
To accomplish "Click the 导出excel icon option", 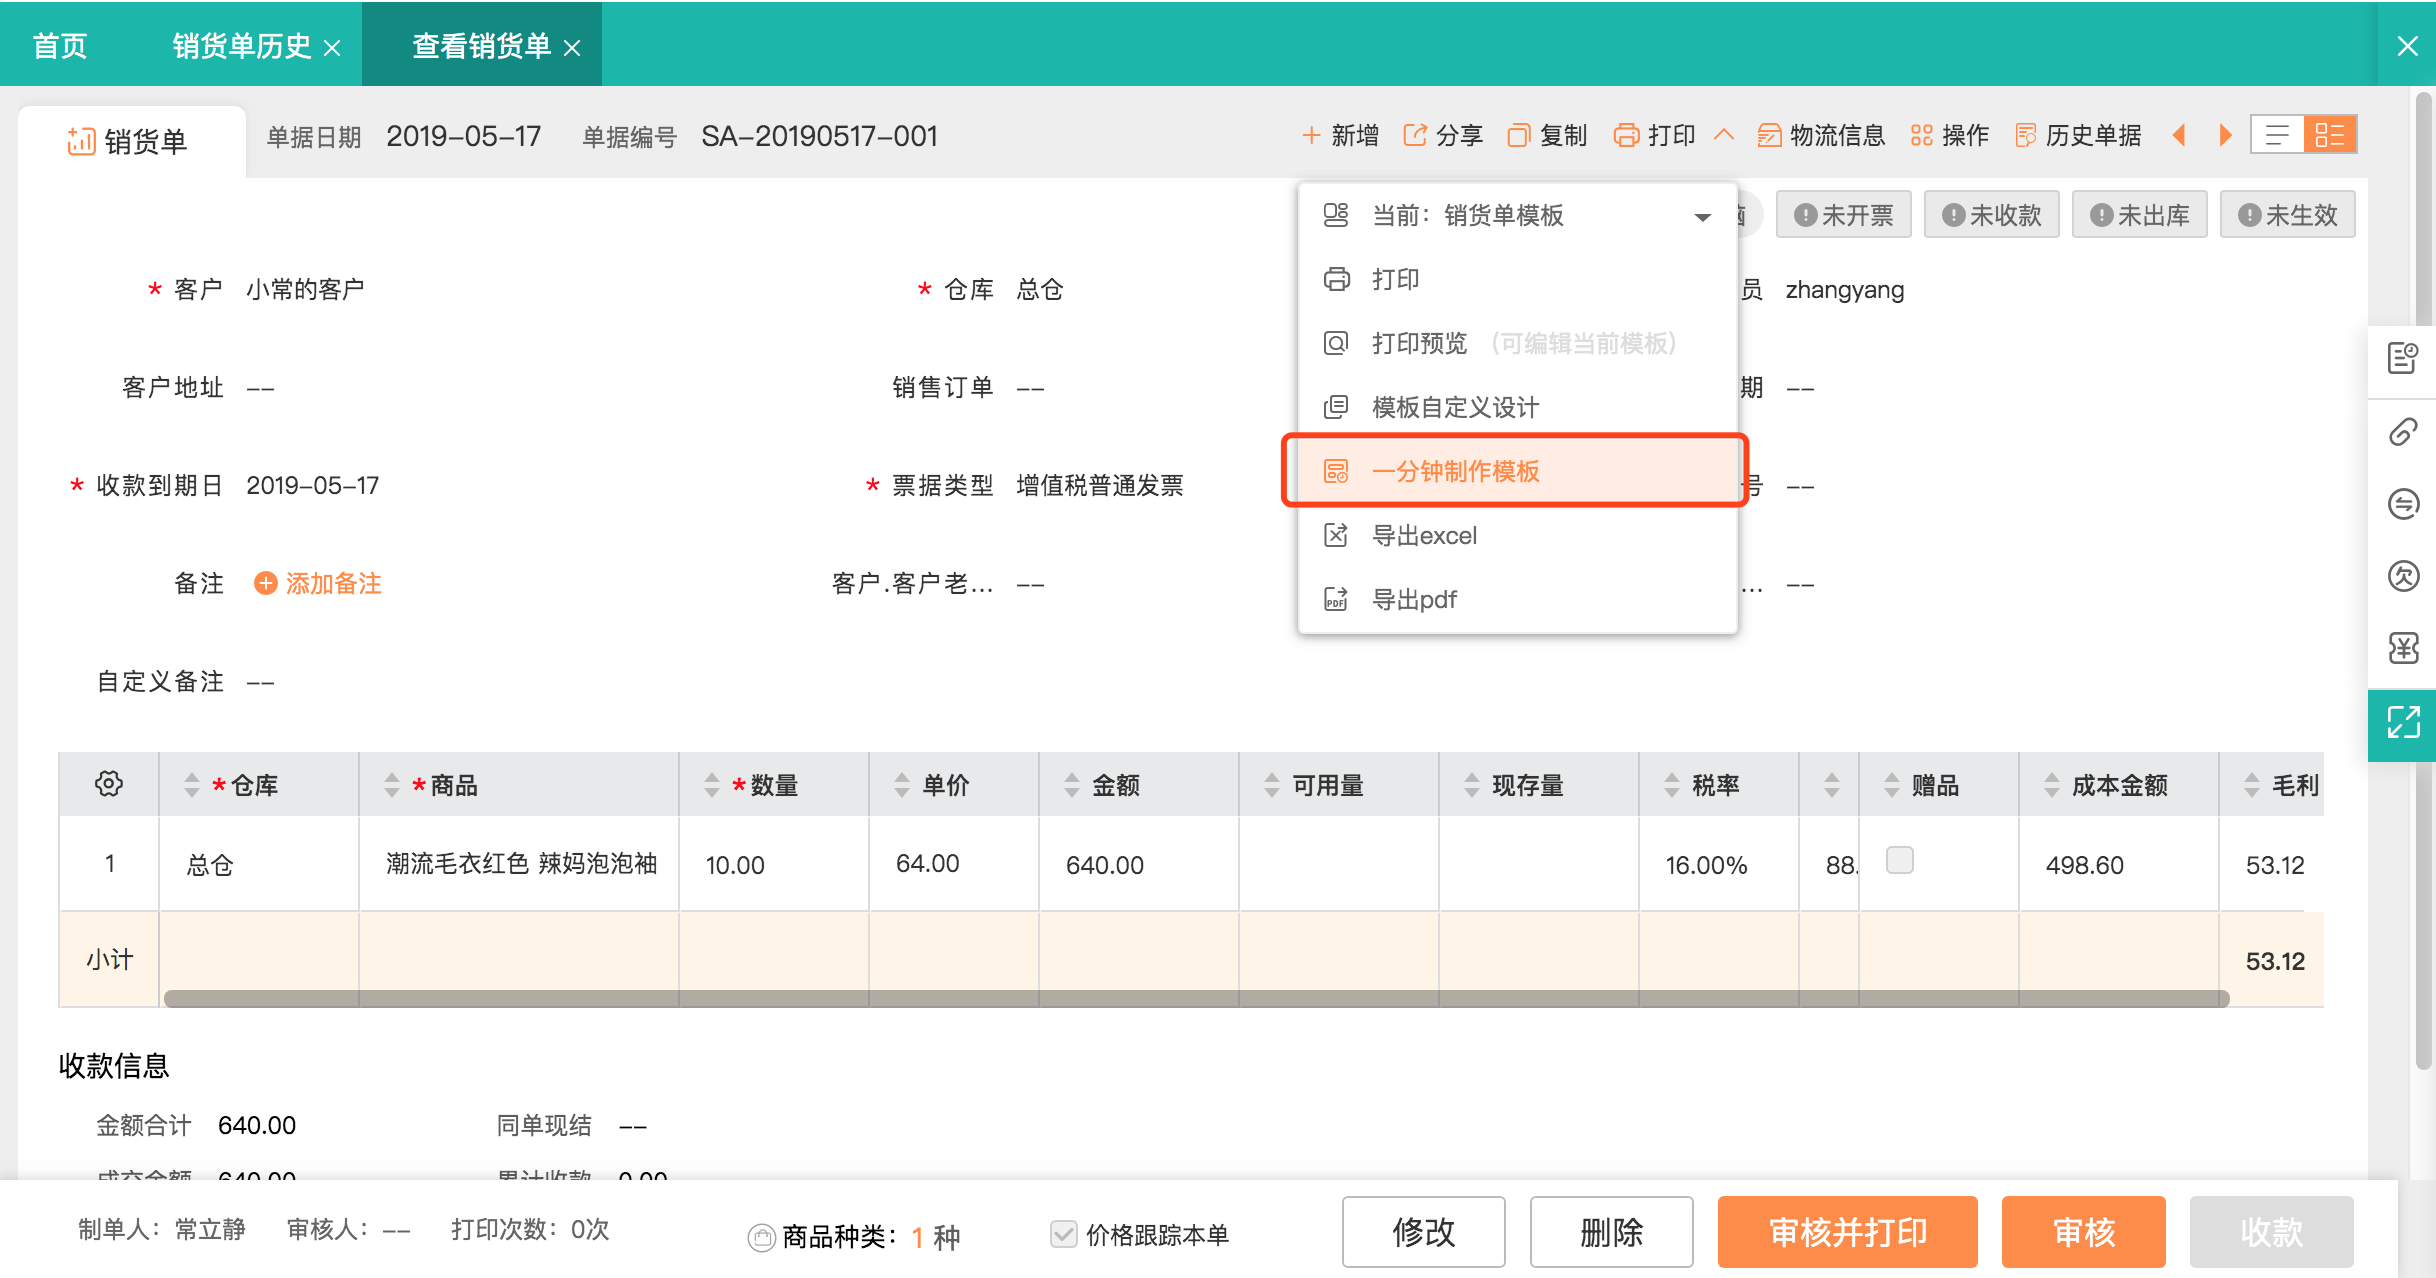I will point(1340,535).
